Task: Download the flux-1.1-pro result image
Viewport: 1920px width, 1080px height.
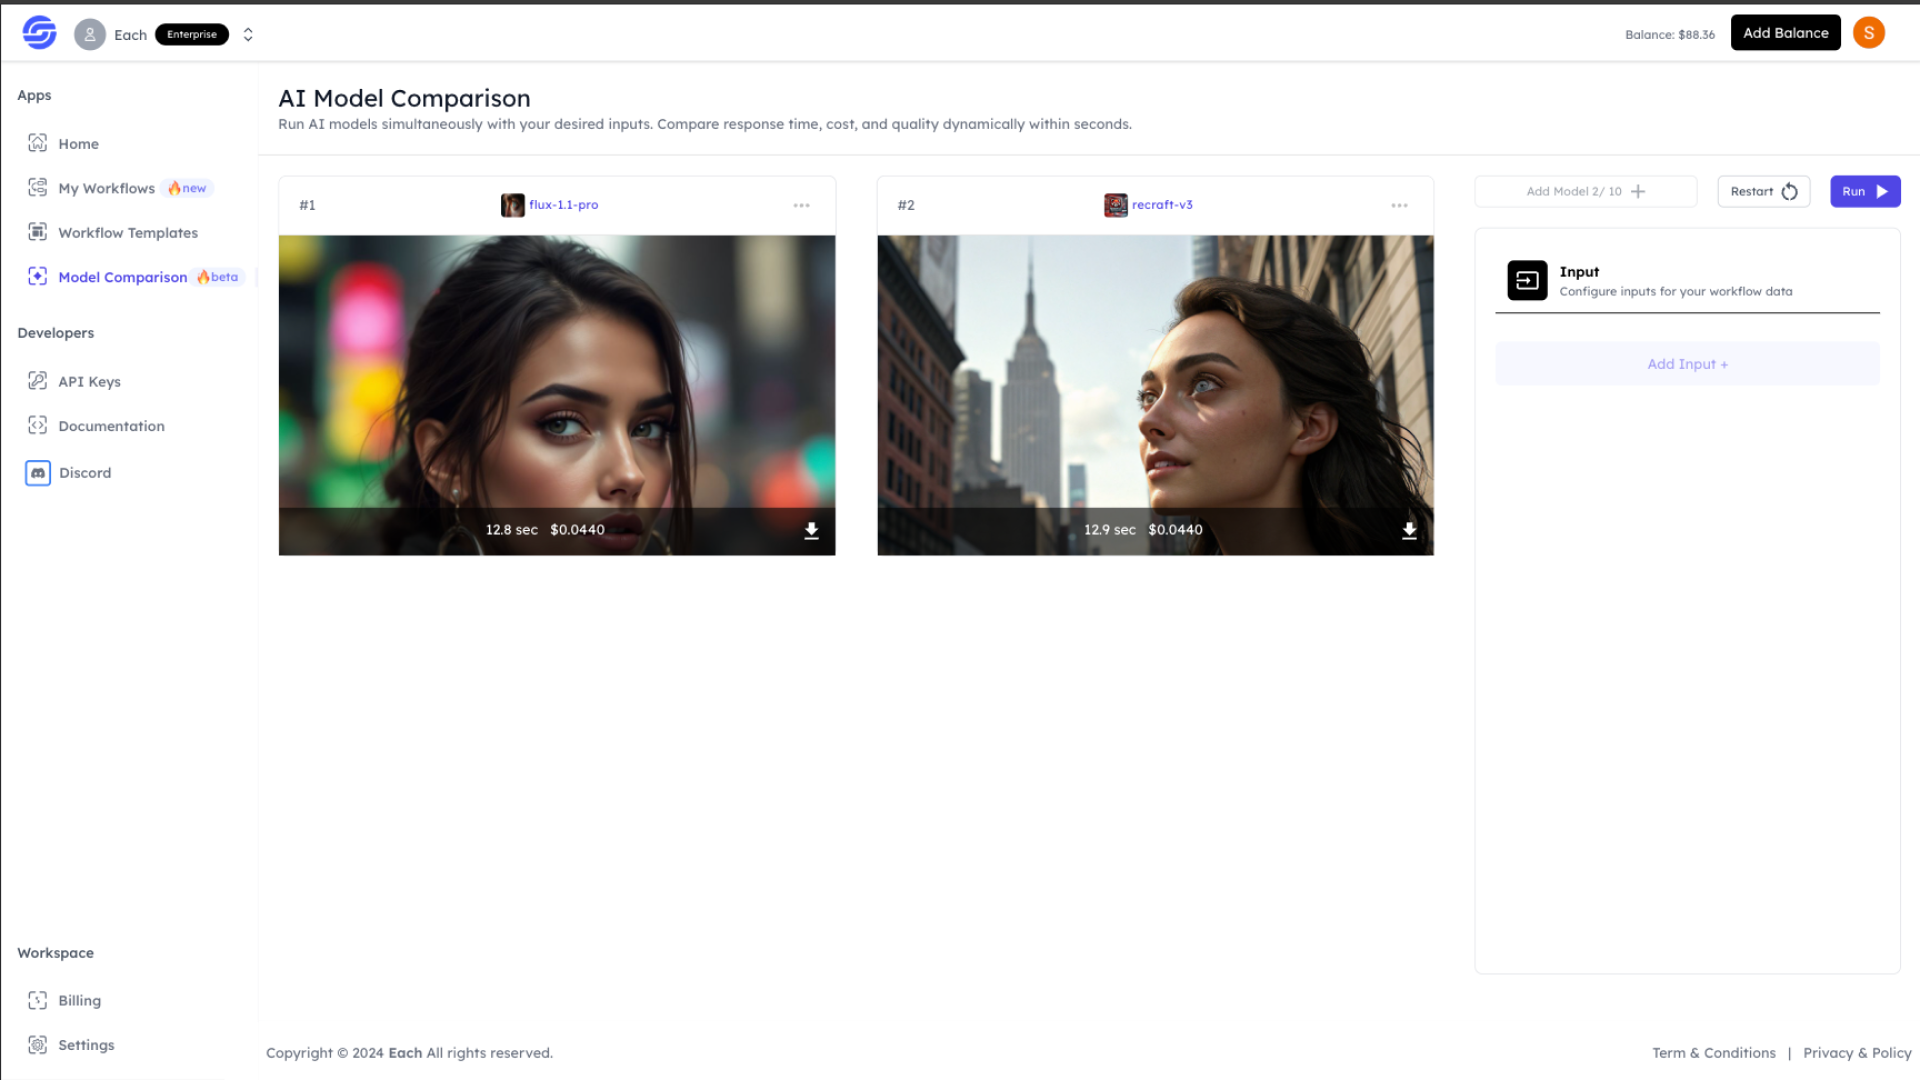Action: [x=811, y=530]
